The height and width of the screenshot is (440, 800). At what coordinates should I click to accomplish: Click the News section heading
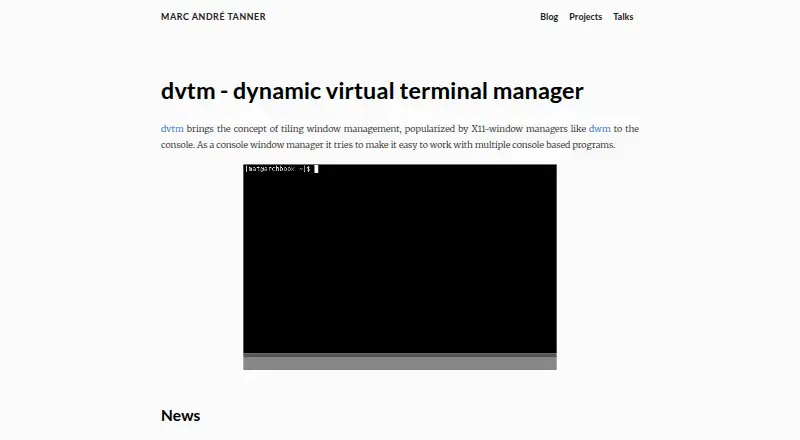pos(181,415)
